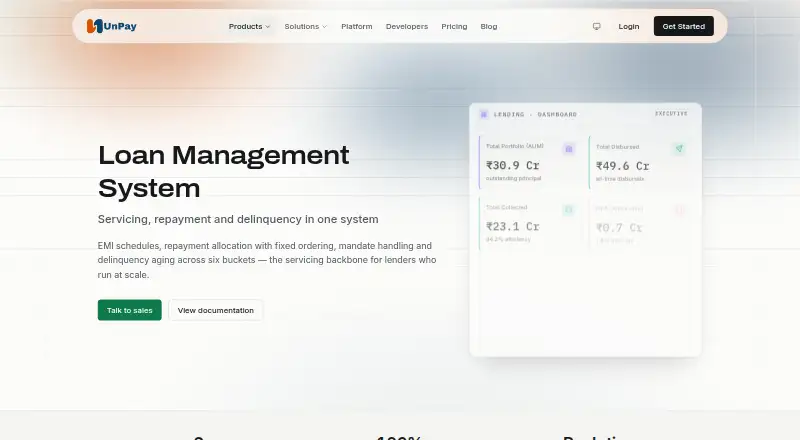Click the Total Disbursed send icon
The width and height of the screenshot is (800, 440).
click(x=679, y=149)
